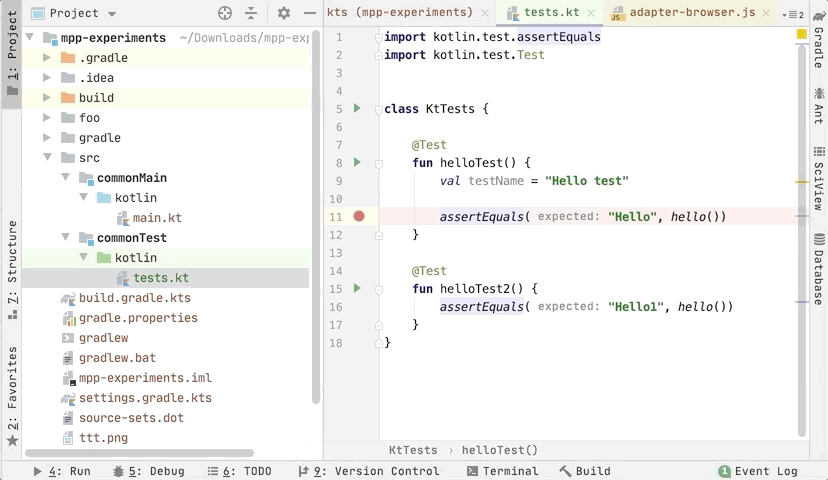Screen dimensions: 828x480
Task: Toggle the Structure tool window
Action: [12, 262]
